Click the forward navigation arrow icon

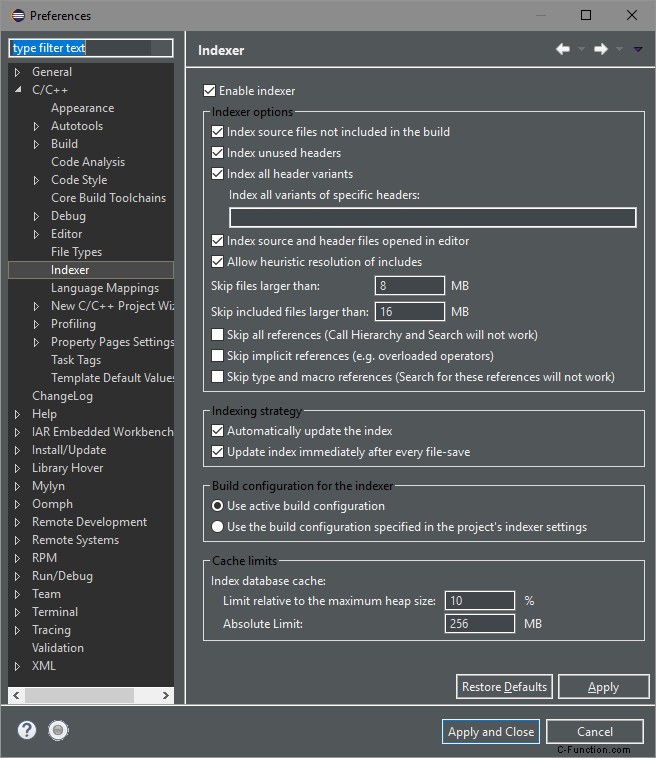pyautogui.click(x=600, y=49)
